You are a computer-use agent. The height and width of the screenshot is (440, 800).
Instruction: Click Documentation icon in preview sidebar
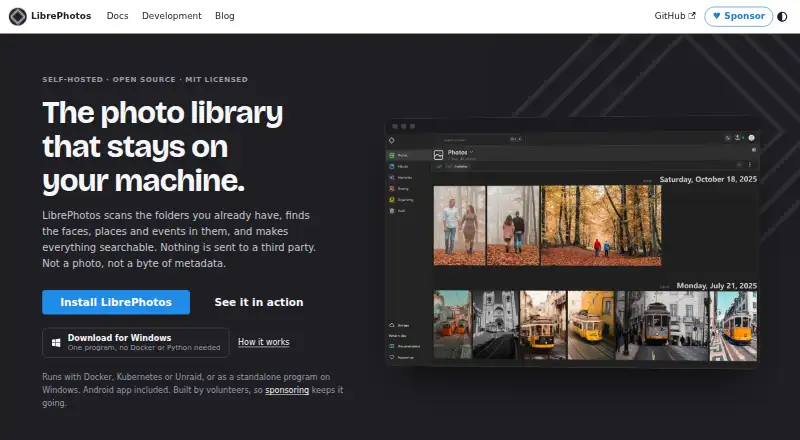tap(392, 346)
